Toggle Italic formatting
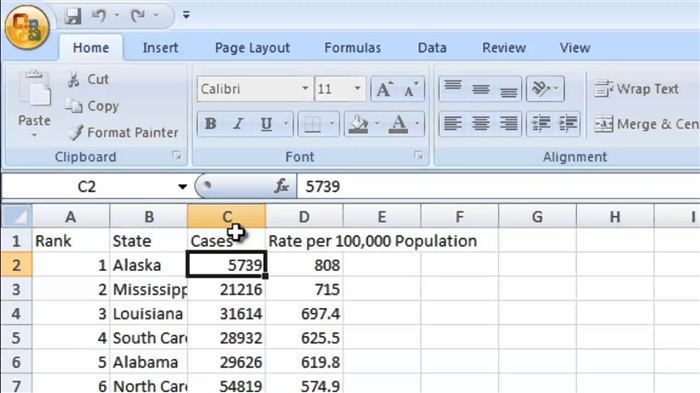The height and width of the screenshot is (393, 700). (238, 124)
